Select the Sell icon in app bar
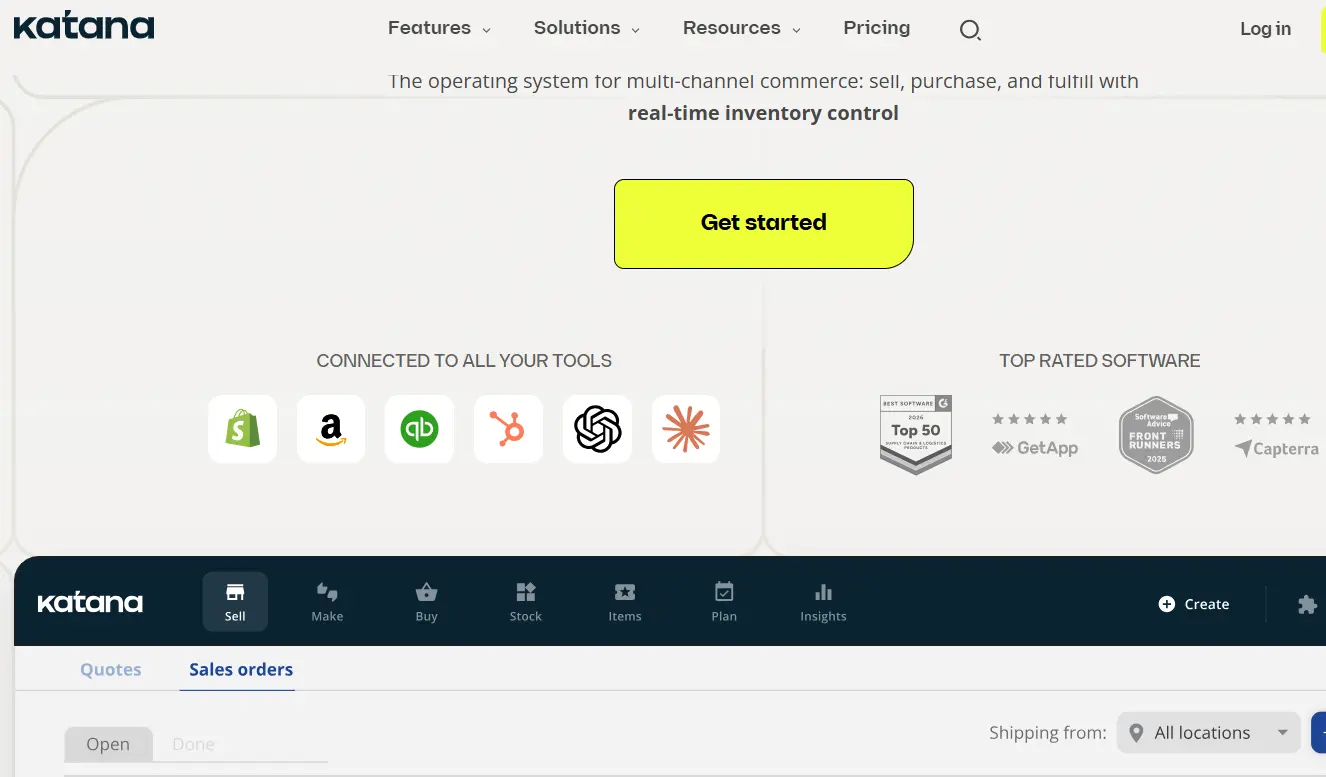 click(235, 602)
